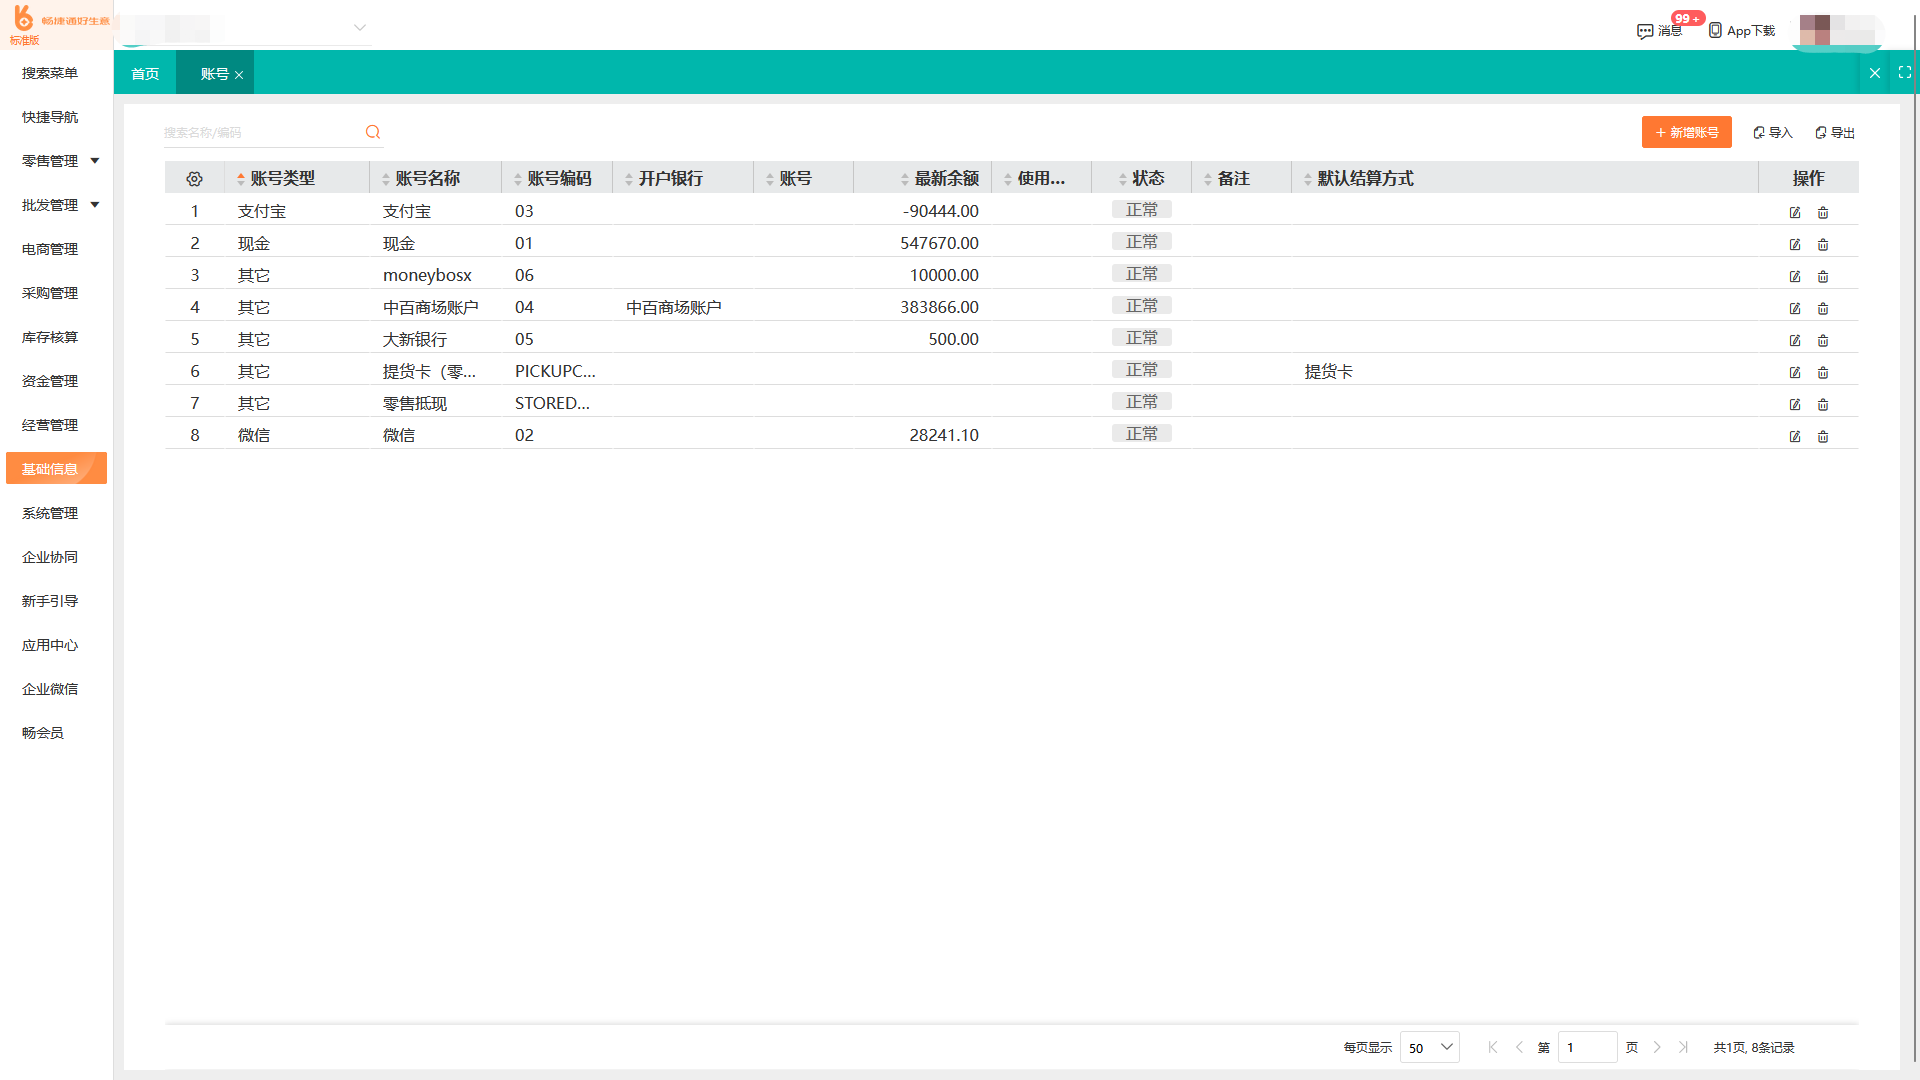Viewport: 1920px width, 1080px height.
Task: Click the delete icon for 中百商场账户 account
Action: pos(1822,307)
